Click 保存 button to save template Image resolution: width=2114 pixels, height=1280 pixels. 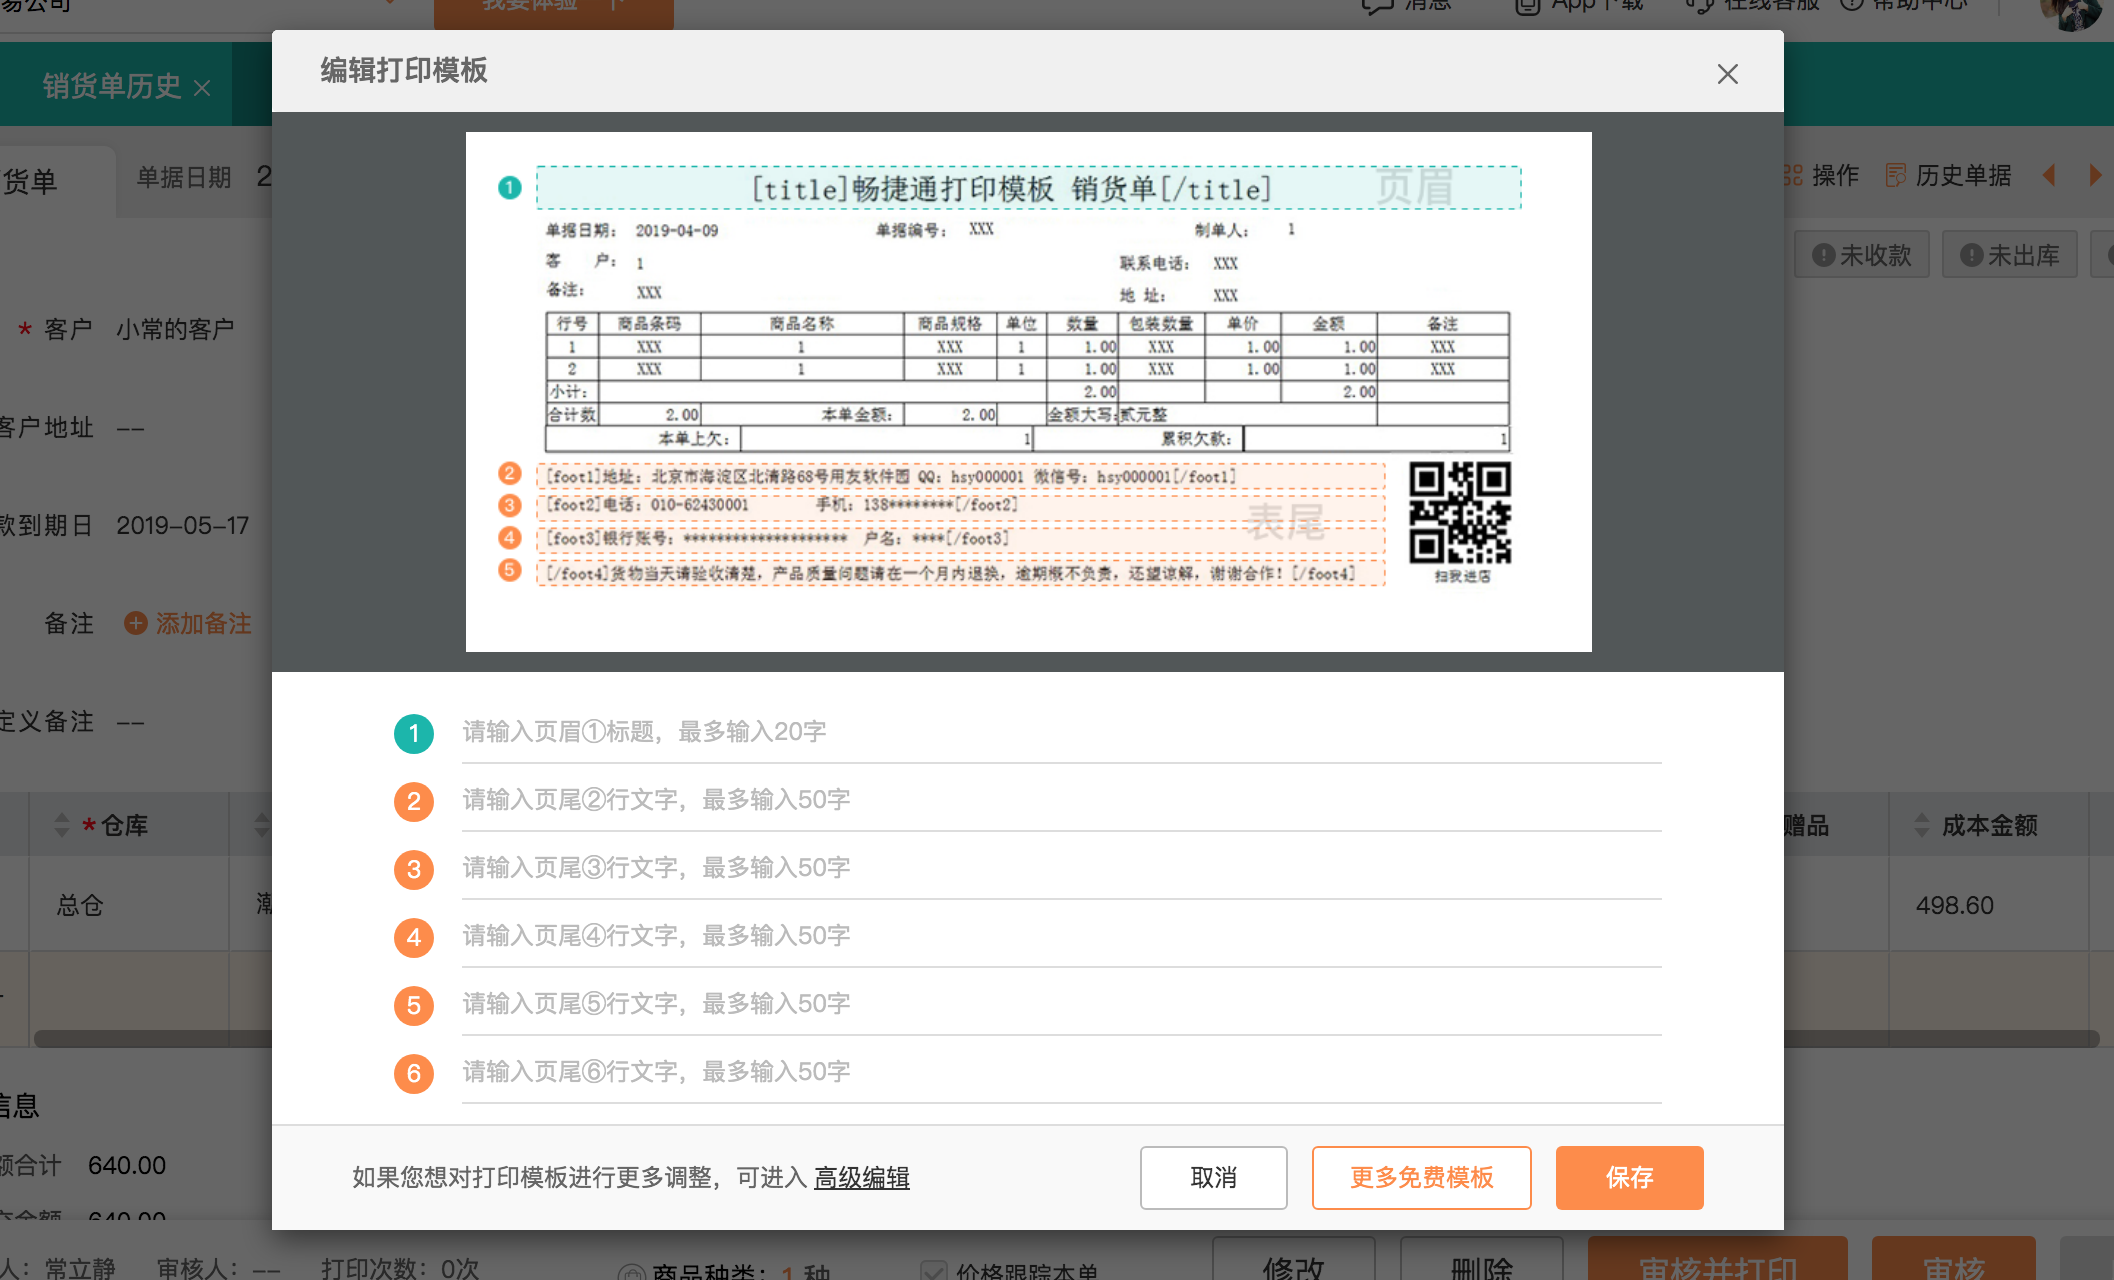(1629, 1176)
